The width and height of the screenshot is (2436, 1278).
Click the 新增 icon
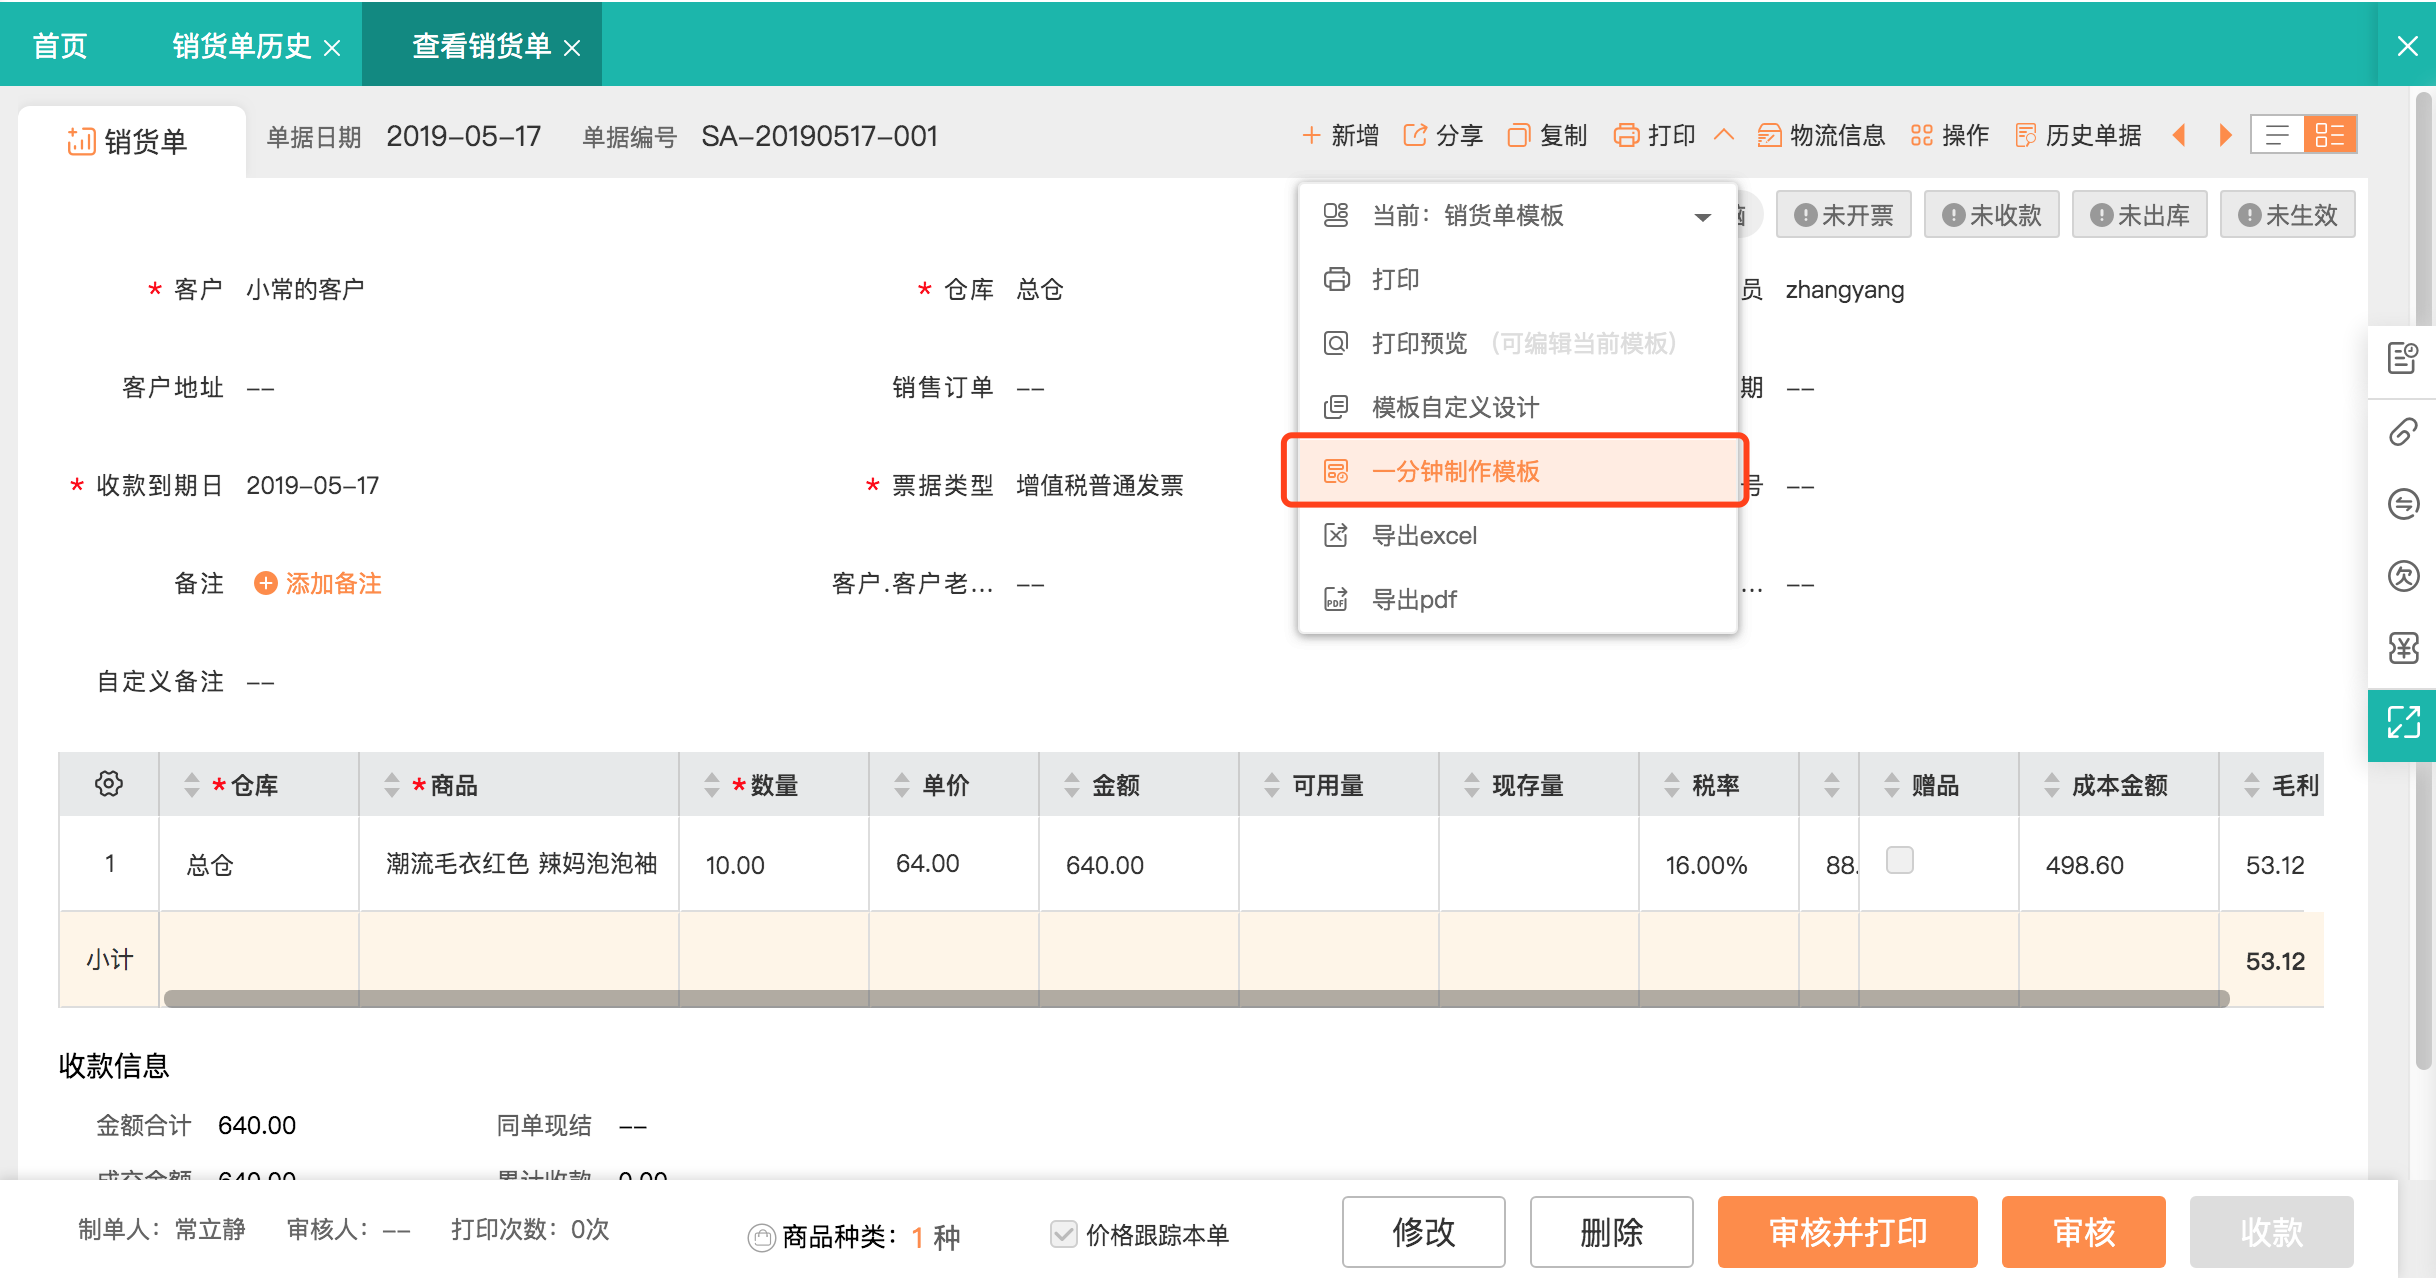1311,135
